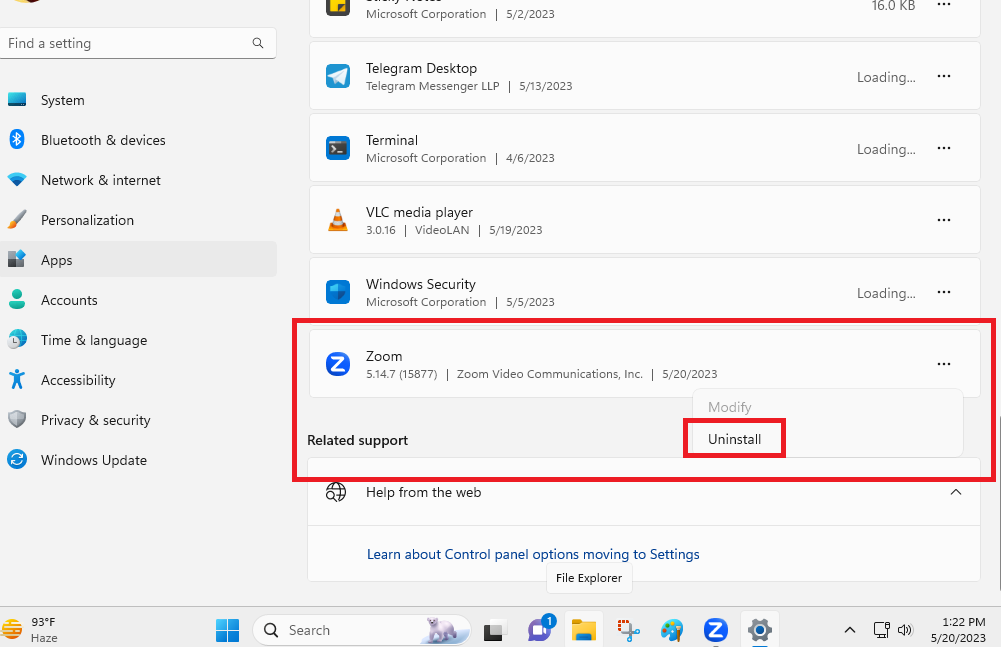Screen dimensions: 1001x647
Task: Click the Terminal app icon
Action: coord(338,148)
